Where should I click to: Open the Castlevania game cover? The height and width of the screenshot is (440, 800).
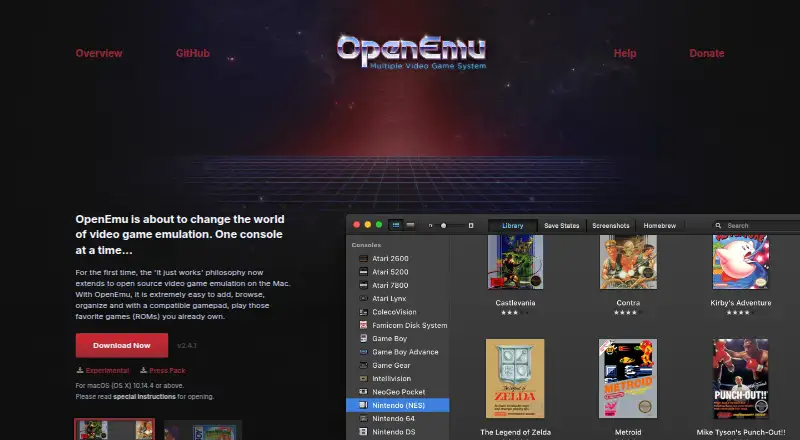515,262
